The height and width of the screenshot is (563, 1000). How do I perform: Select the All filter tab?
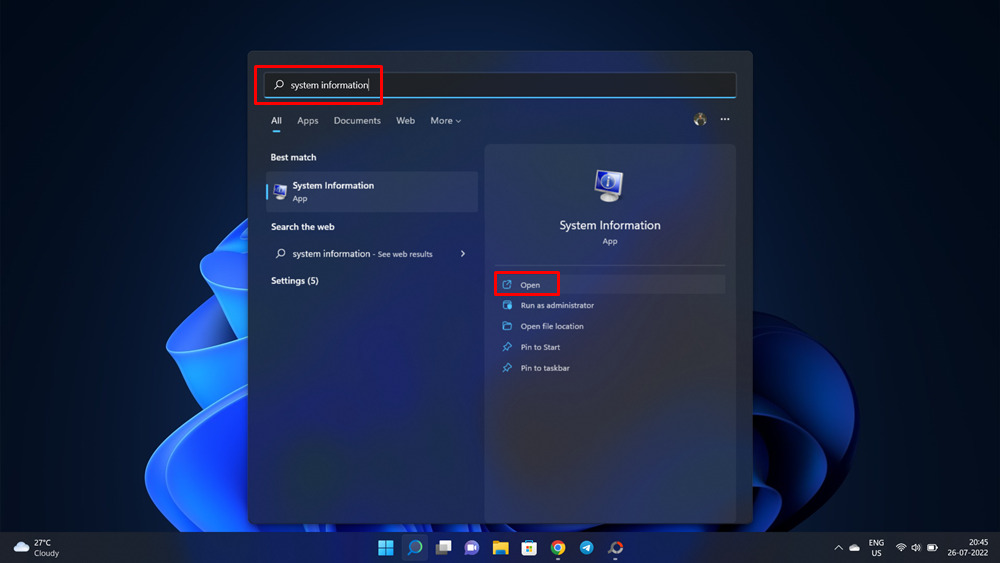click(x=276, y=121)
